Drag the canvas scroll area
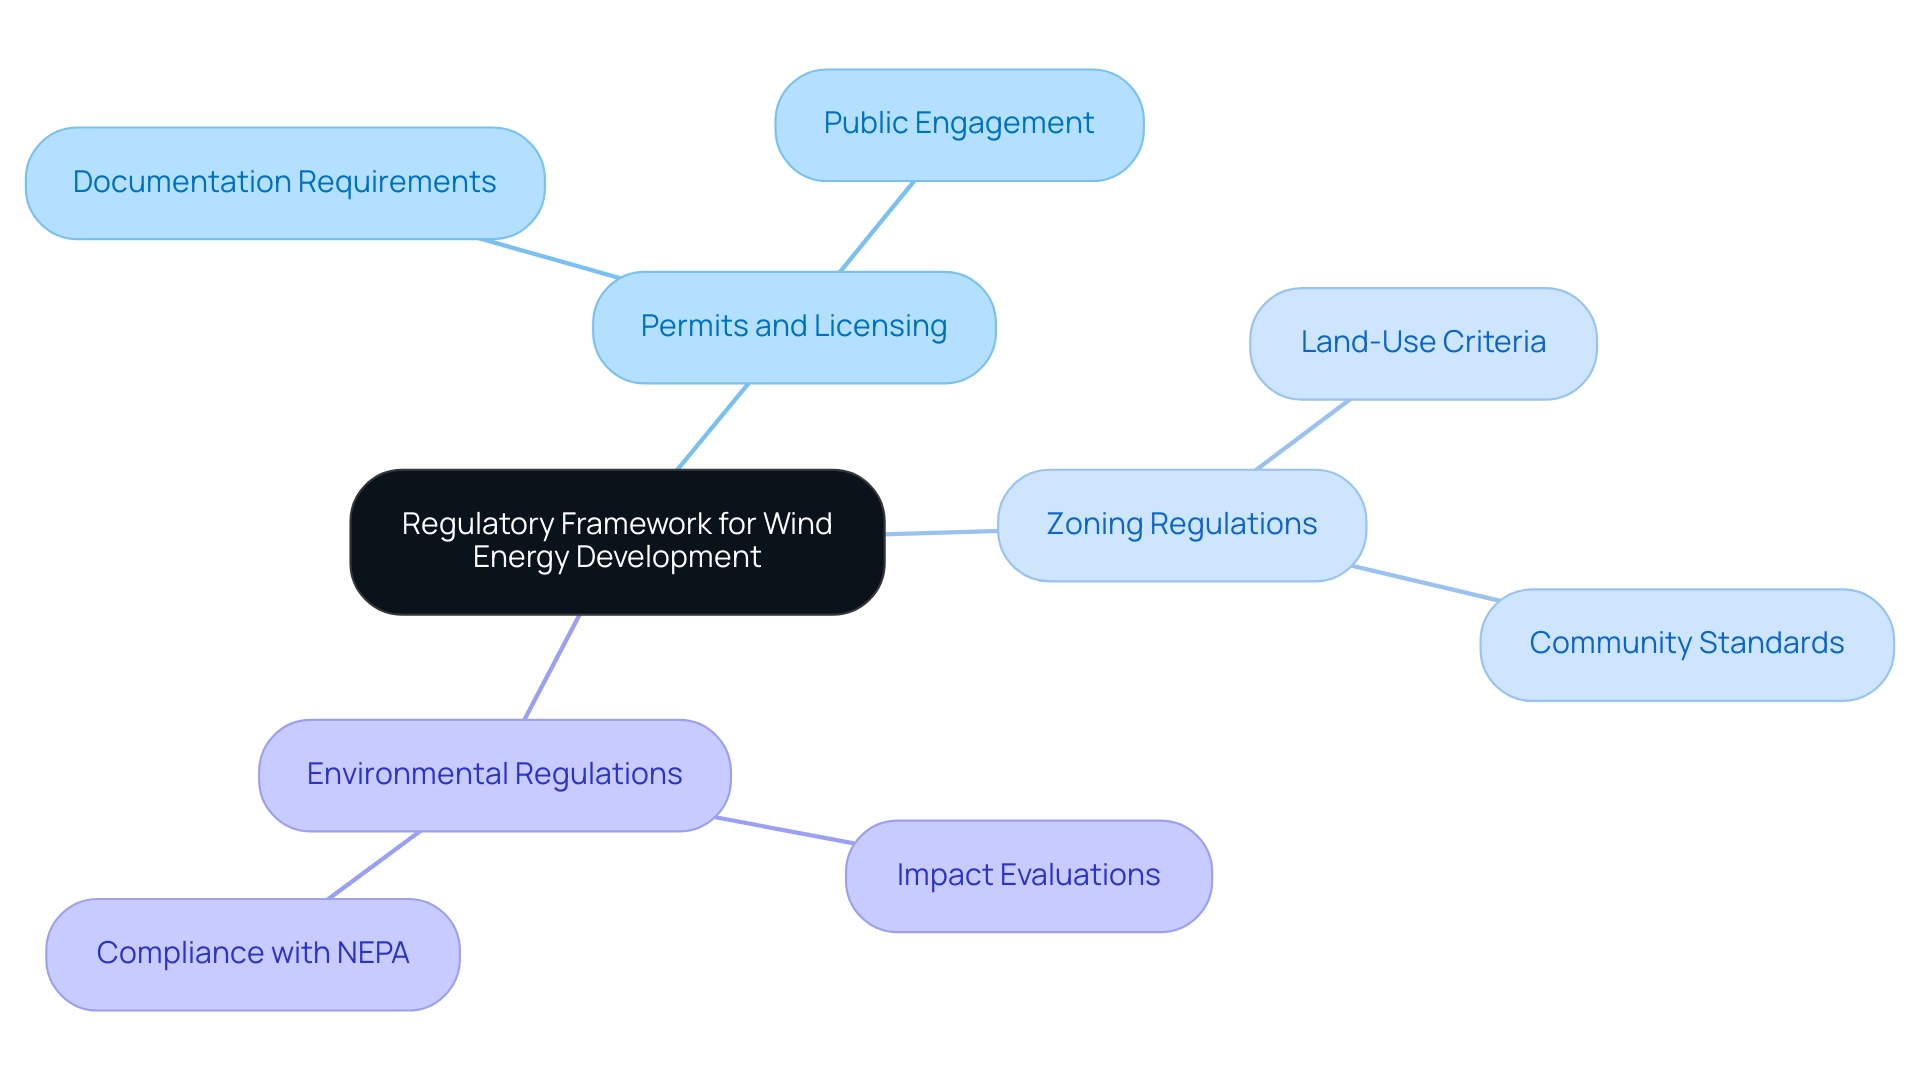 [x=960, y=541]
